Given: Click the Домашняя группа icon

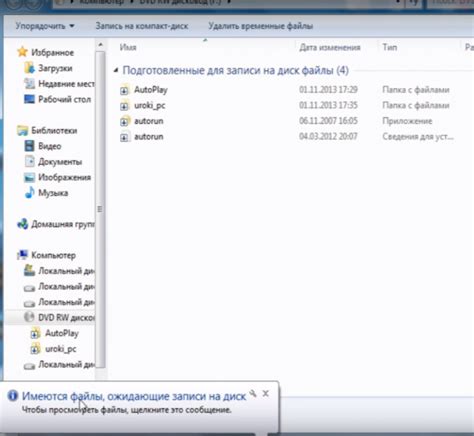Looking at the screenshot, I should (x=23, y=224).
